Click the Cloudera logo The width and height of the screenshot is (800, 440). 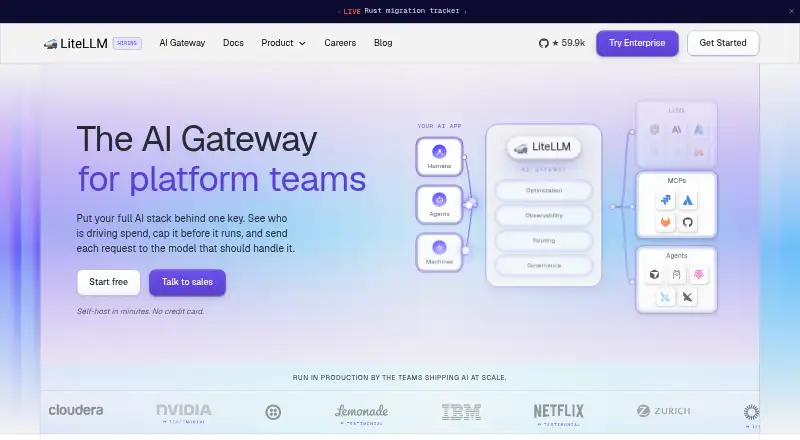(x=76, y=410)
